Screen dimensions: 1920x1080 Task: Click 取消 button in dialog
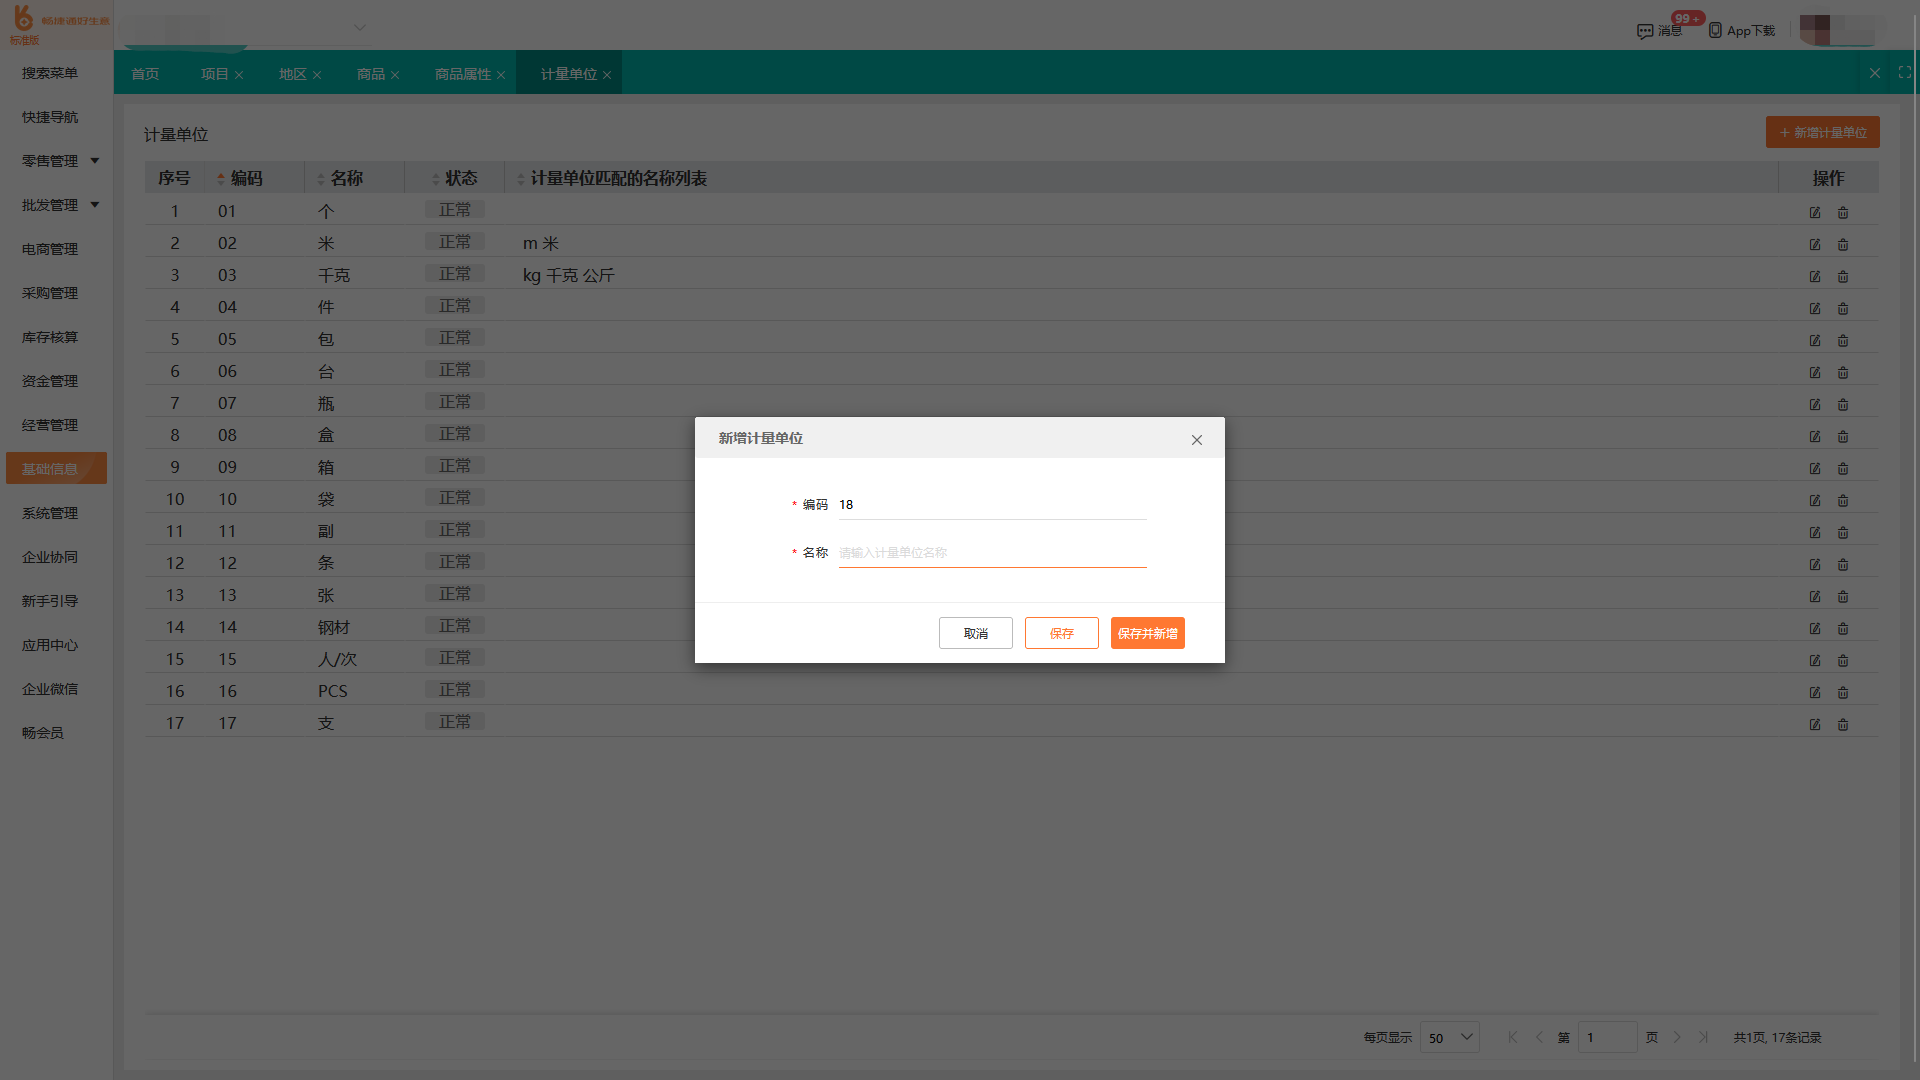(x=976, y=633)
